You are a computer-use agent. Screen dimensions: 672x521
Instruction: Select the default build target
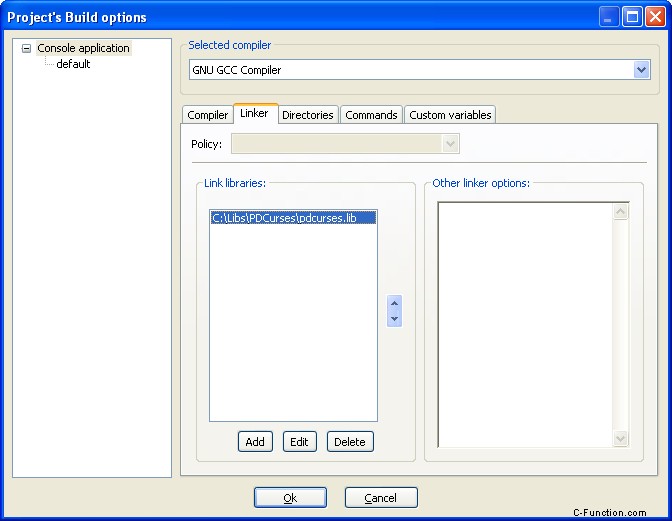coord(73,64)
